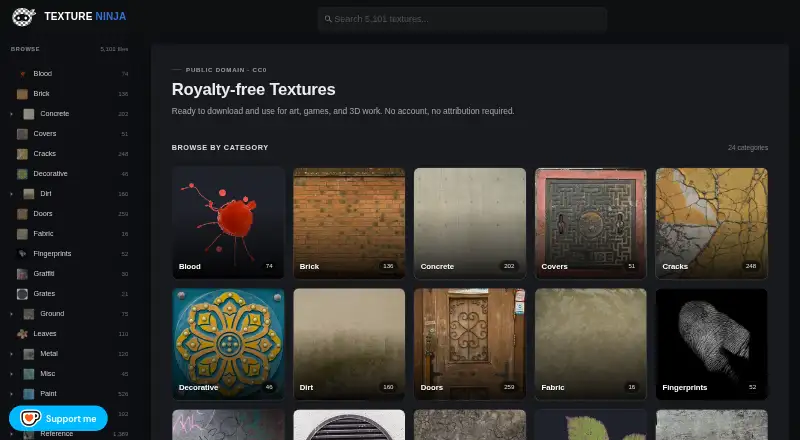Click the 259 count beside Doors in the sidebar

123,214
